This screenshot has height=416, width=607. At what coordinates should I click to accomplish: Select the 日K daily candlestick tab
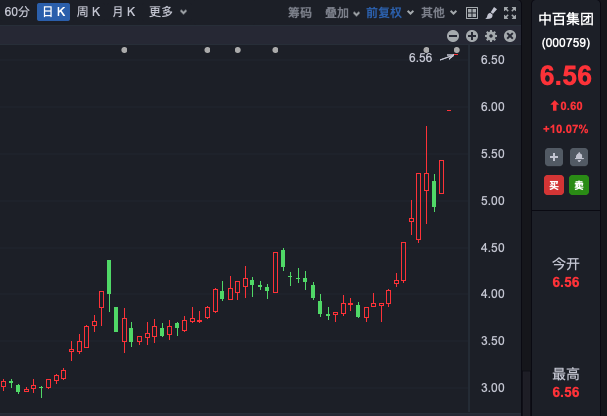(x=53, y=12)
